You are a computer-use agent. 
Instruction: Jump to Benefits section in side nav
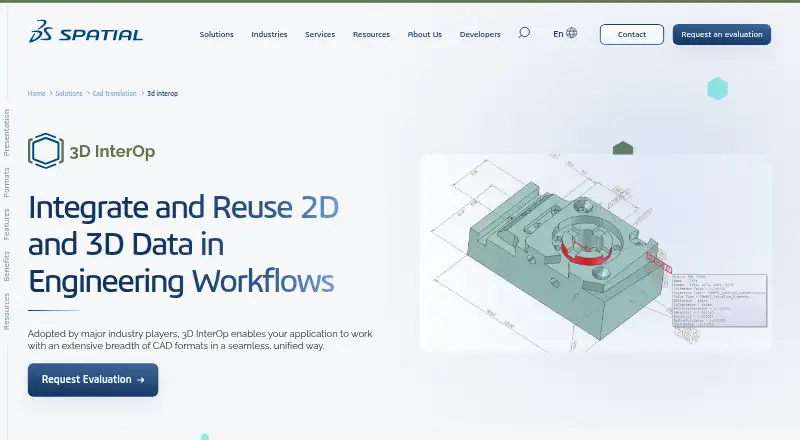coord(7,265)
